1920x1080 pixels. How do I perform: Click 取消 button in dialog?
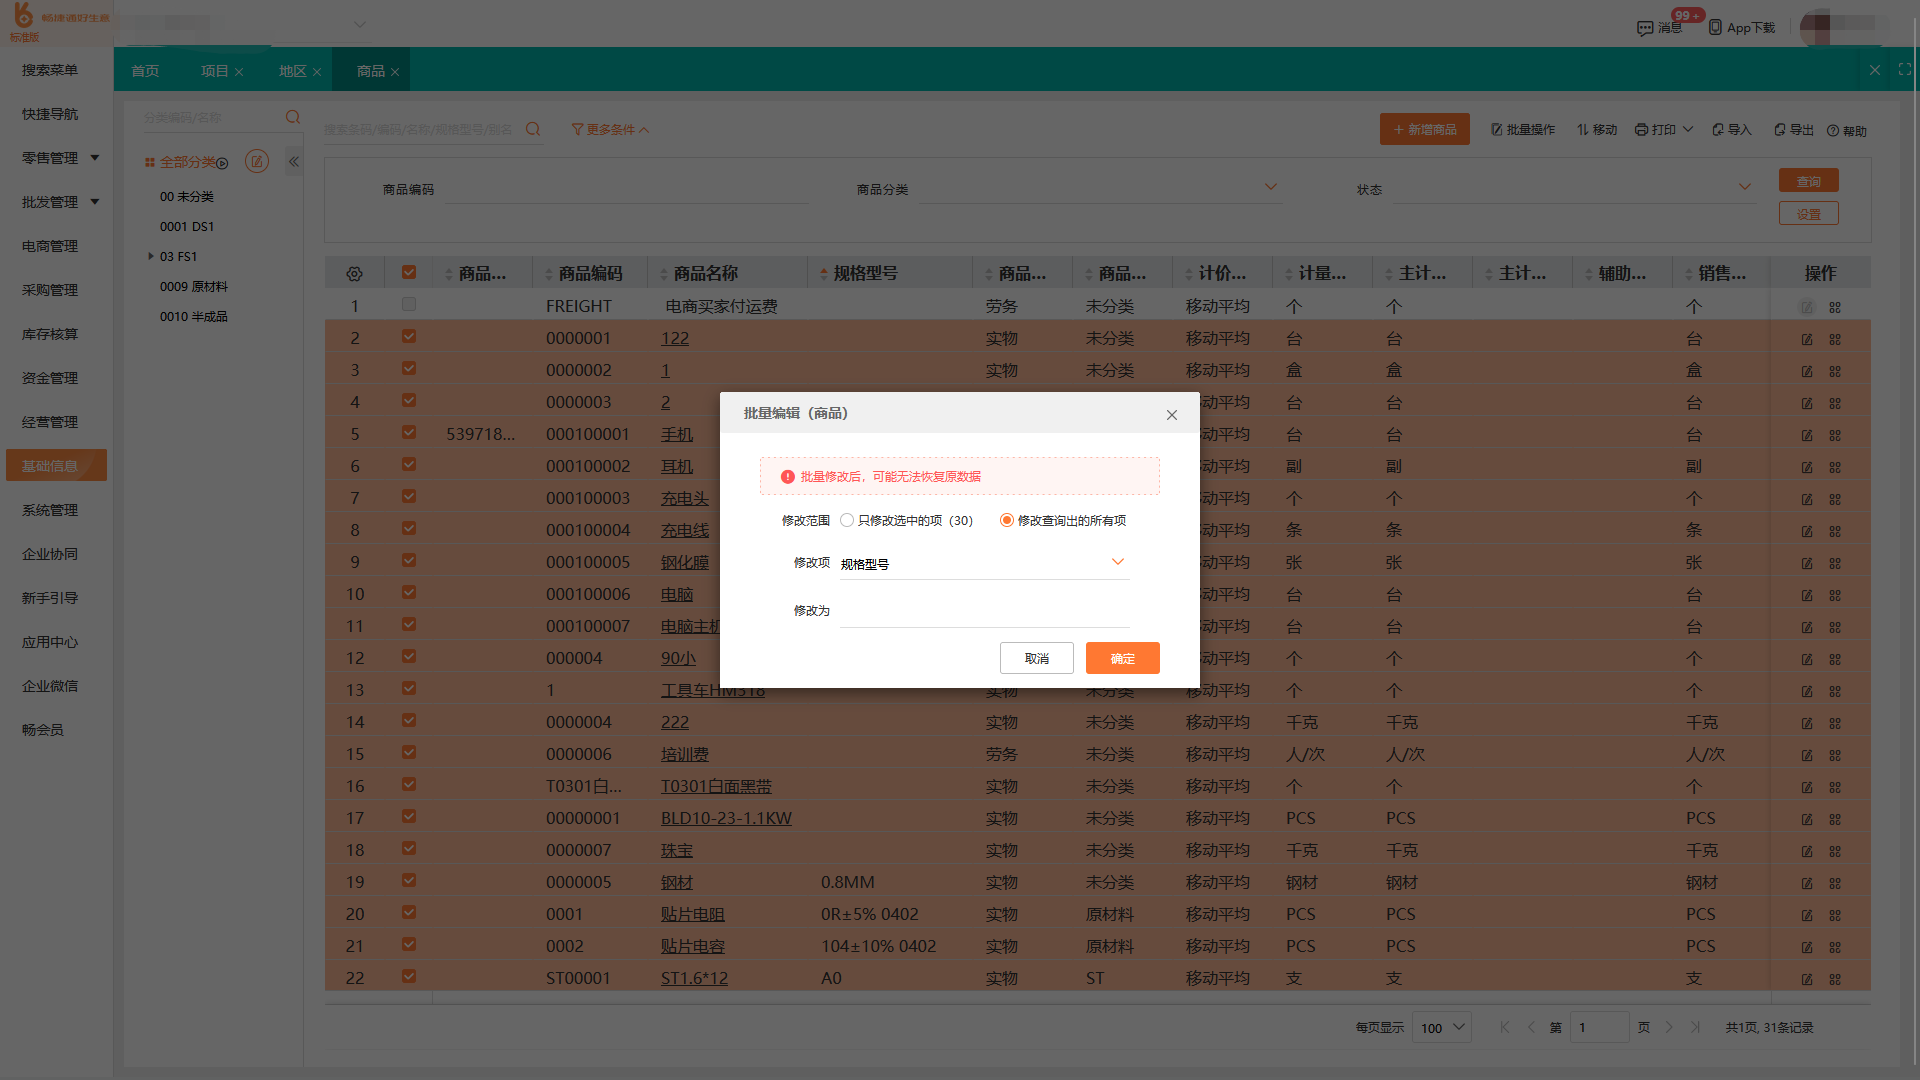coord(1036,658)
